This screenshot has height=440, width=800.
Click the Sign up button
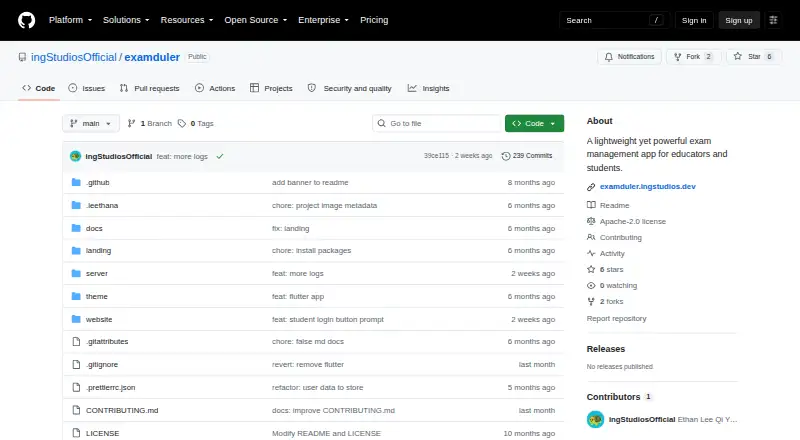click(739, 20)
